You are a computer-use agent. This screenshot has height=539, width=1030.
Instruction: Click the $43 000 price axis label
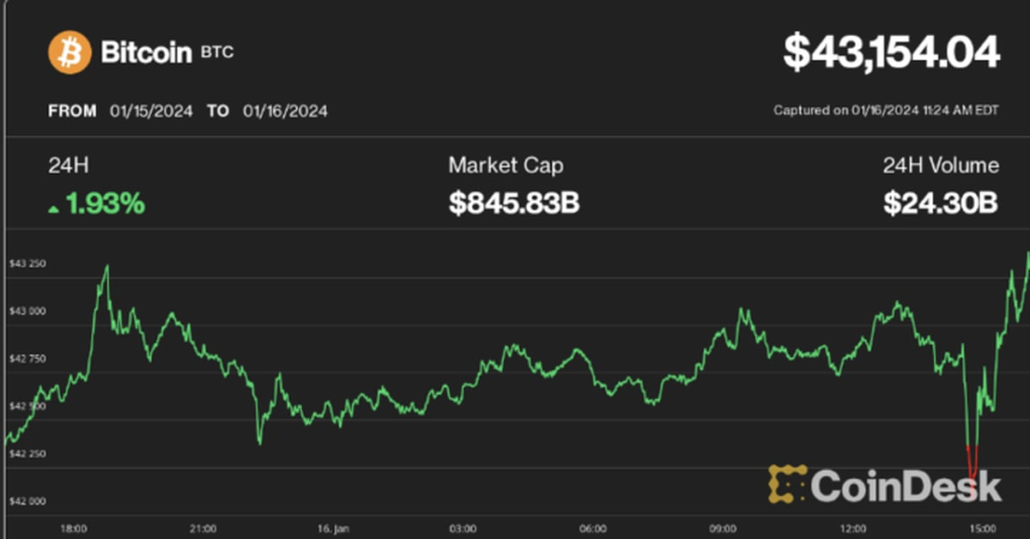coord(27,311)
